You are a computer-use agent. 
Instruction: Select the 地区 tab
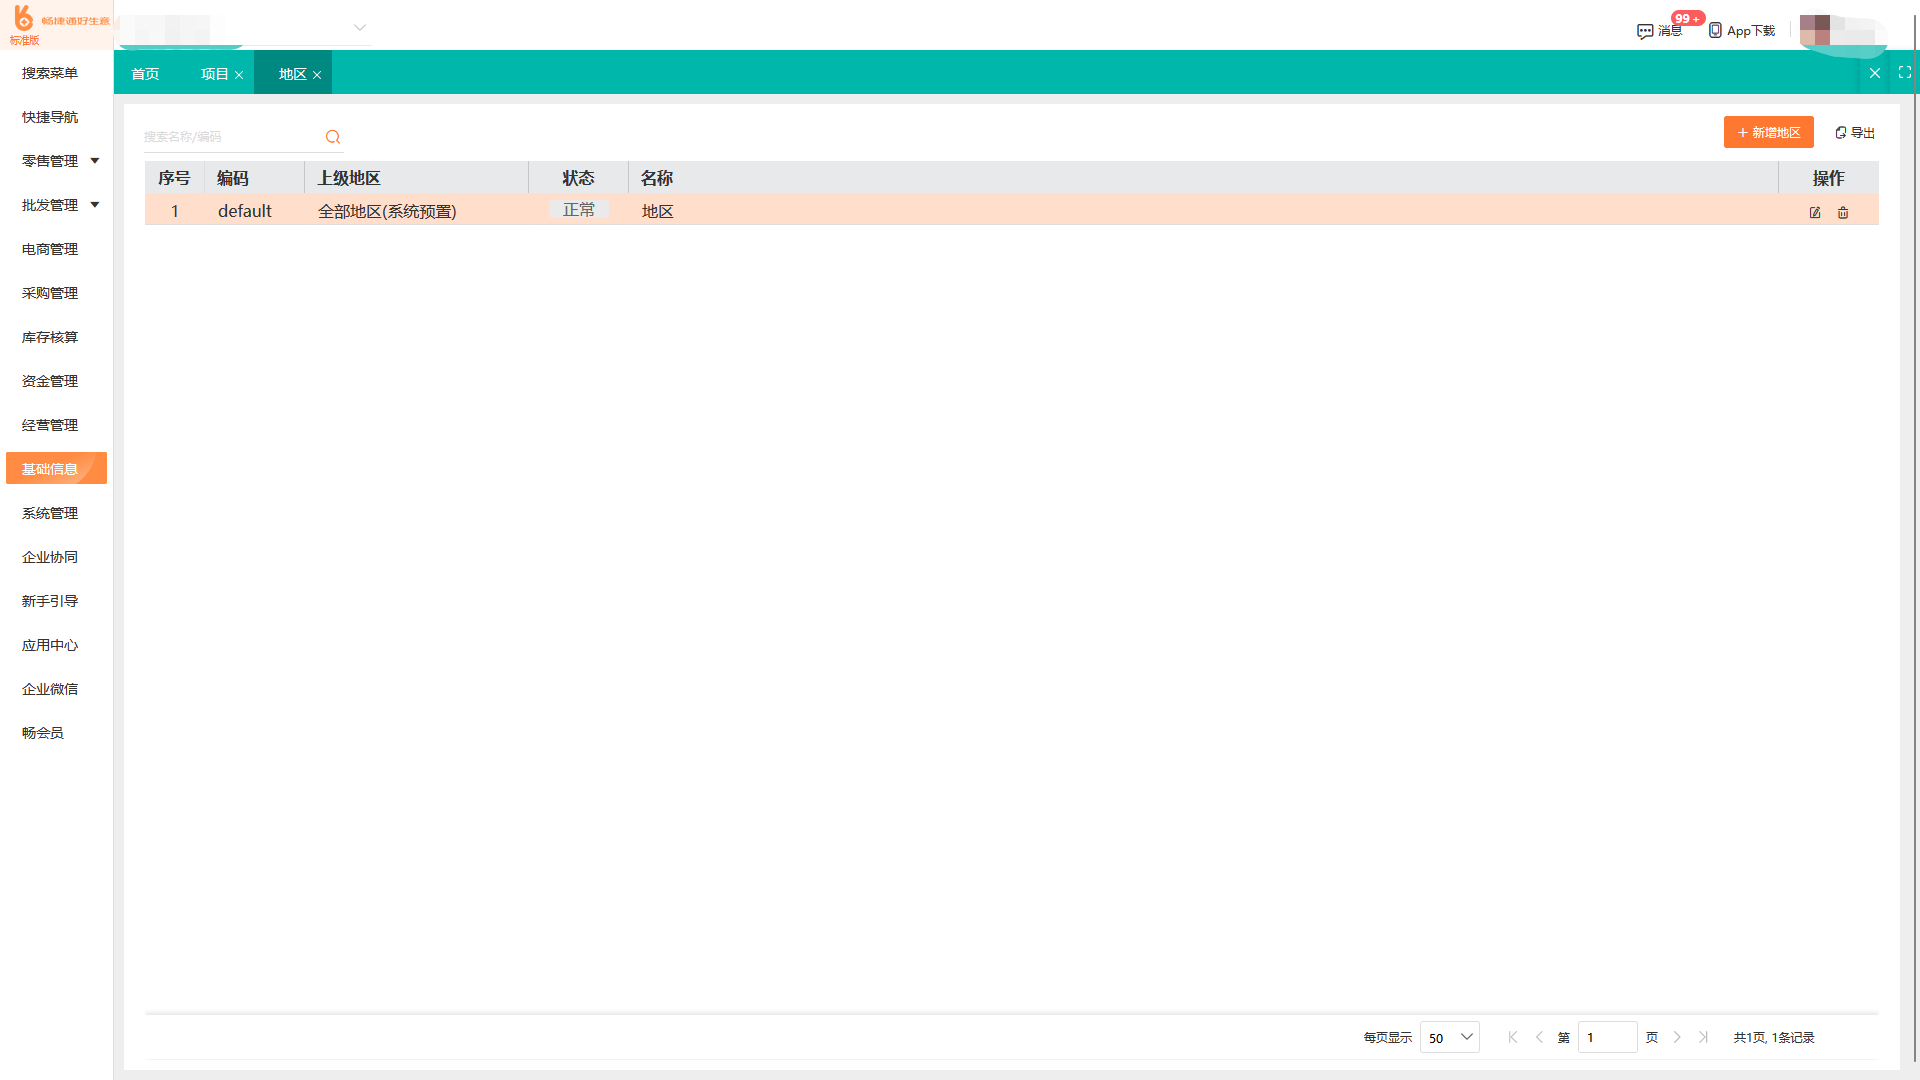290,73
